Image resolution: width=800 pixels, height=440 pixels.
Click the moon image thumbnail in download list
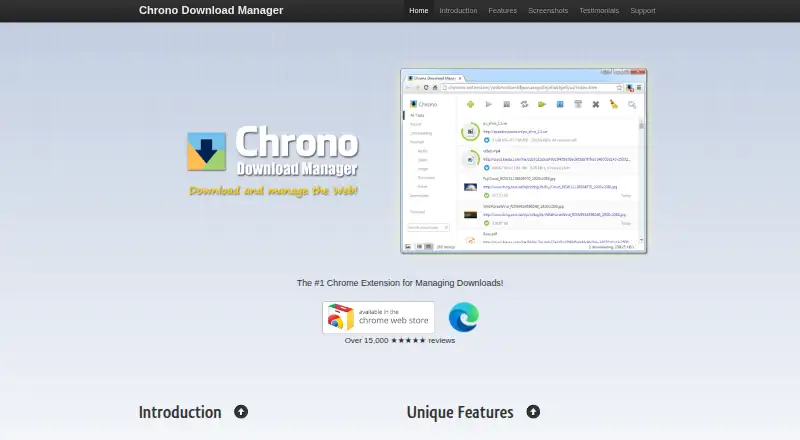470,187
